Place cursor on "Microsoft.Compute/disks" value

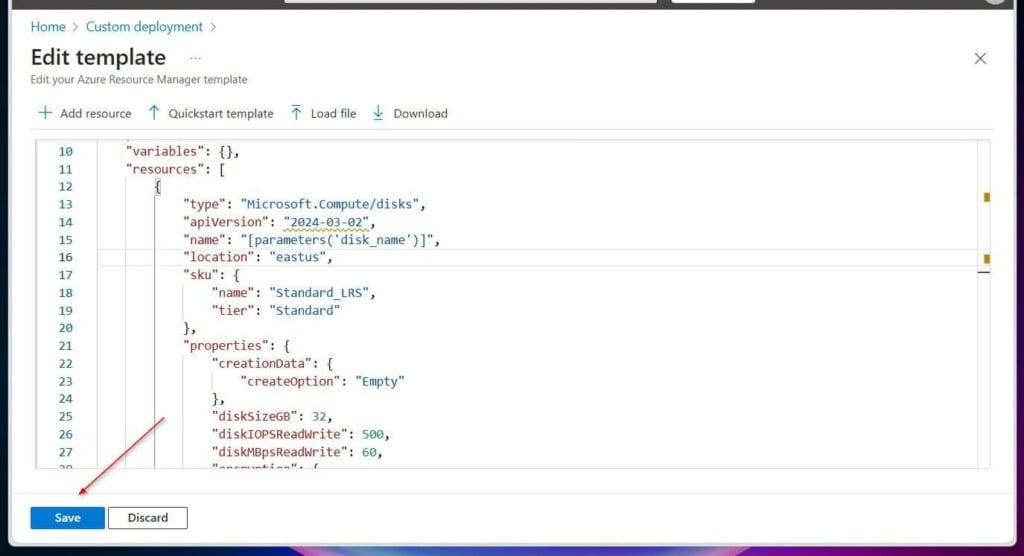point(329,204)
